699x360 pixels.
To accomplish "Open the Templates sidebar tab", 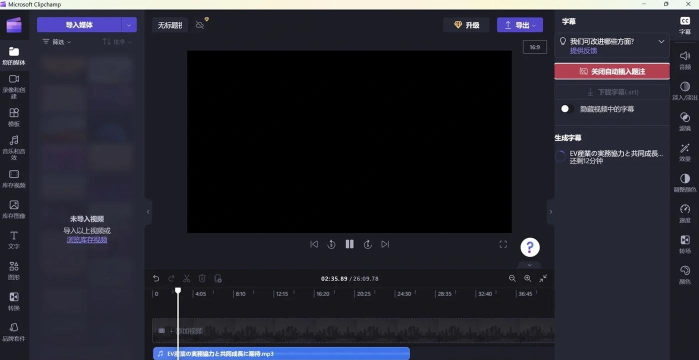I will (14, 117).
